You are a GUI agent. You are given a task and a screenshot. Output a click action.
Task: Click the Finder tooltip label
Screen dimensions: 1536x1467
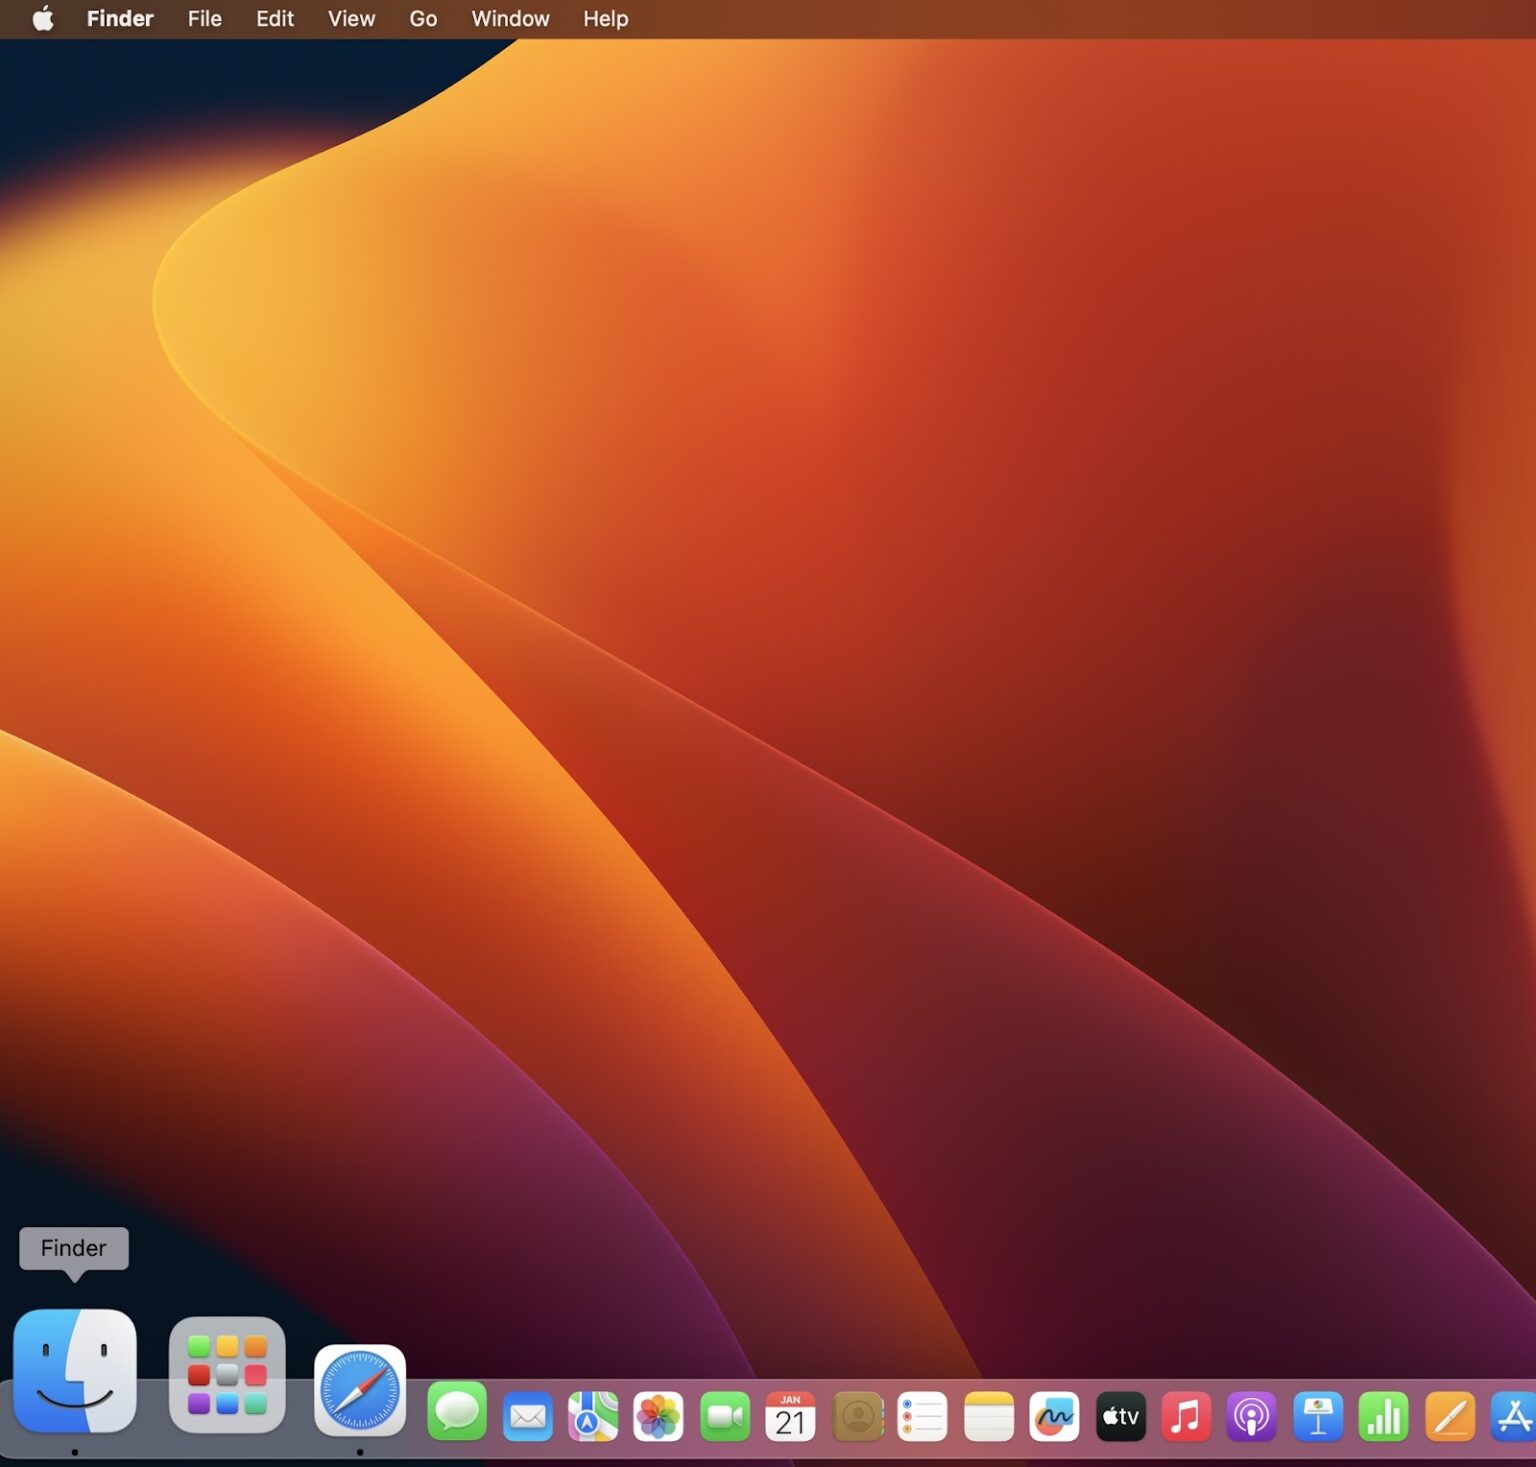[x=73, y=1247]
